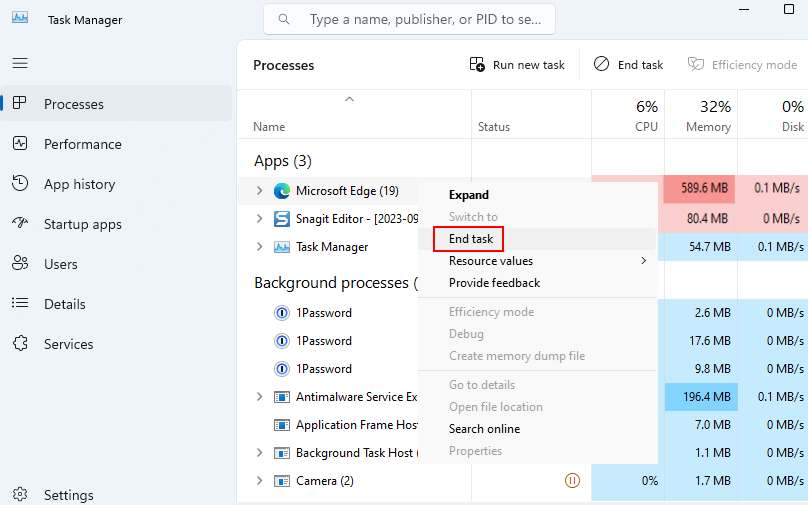Click the Microsoft Edge browser icon
Viewport: 808px width, 505px height.
(282, 191)
